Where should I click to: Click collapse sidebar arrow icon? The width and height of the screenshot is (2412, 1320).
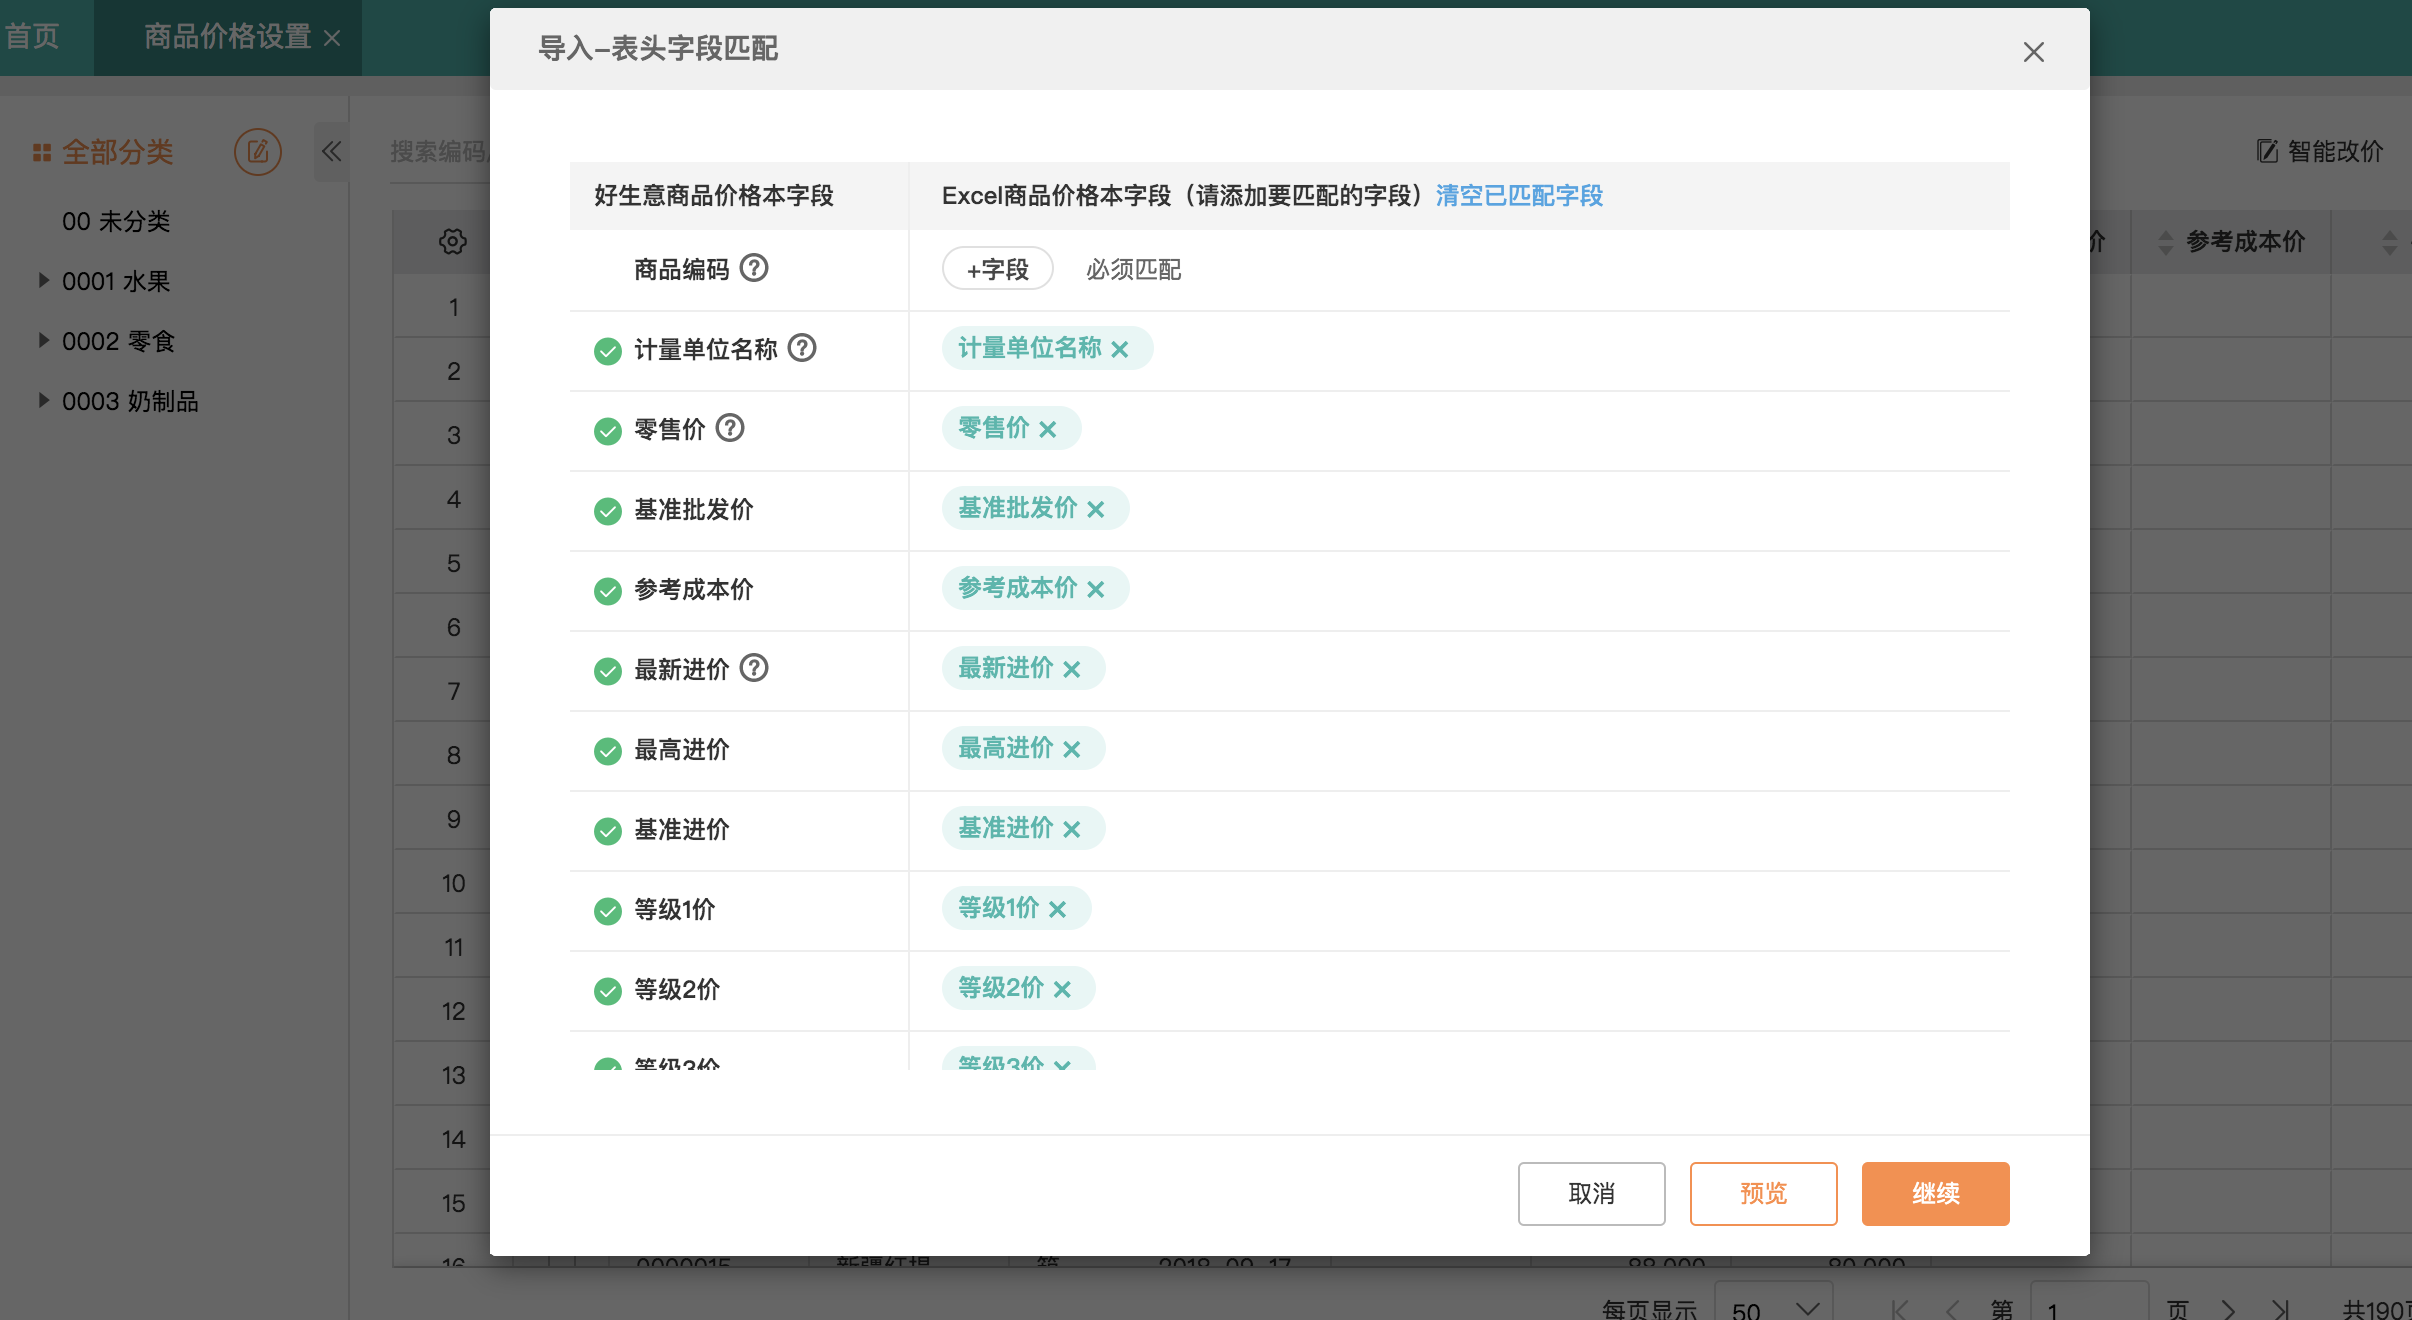pos(332,151)
